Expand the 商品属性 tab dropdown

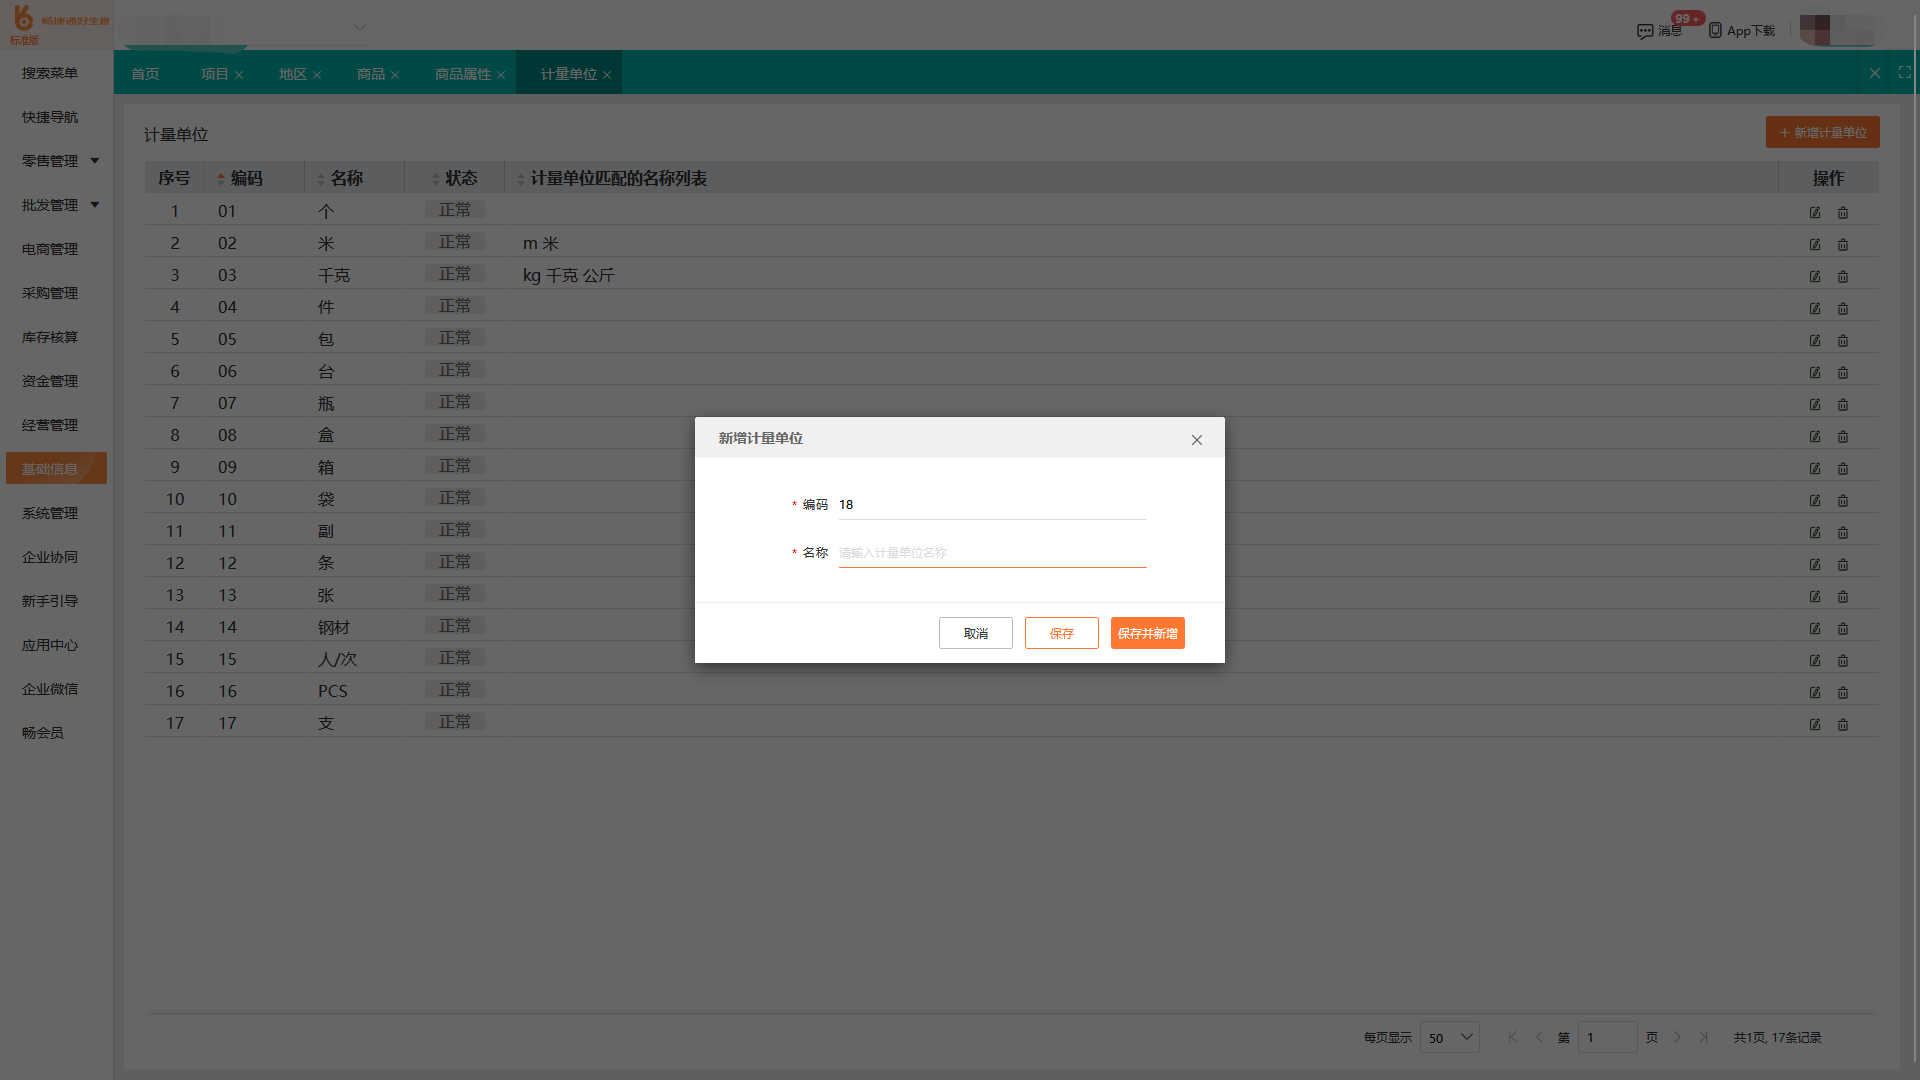pos(464,73)
